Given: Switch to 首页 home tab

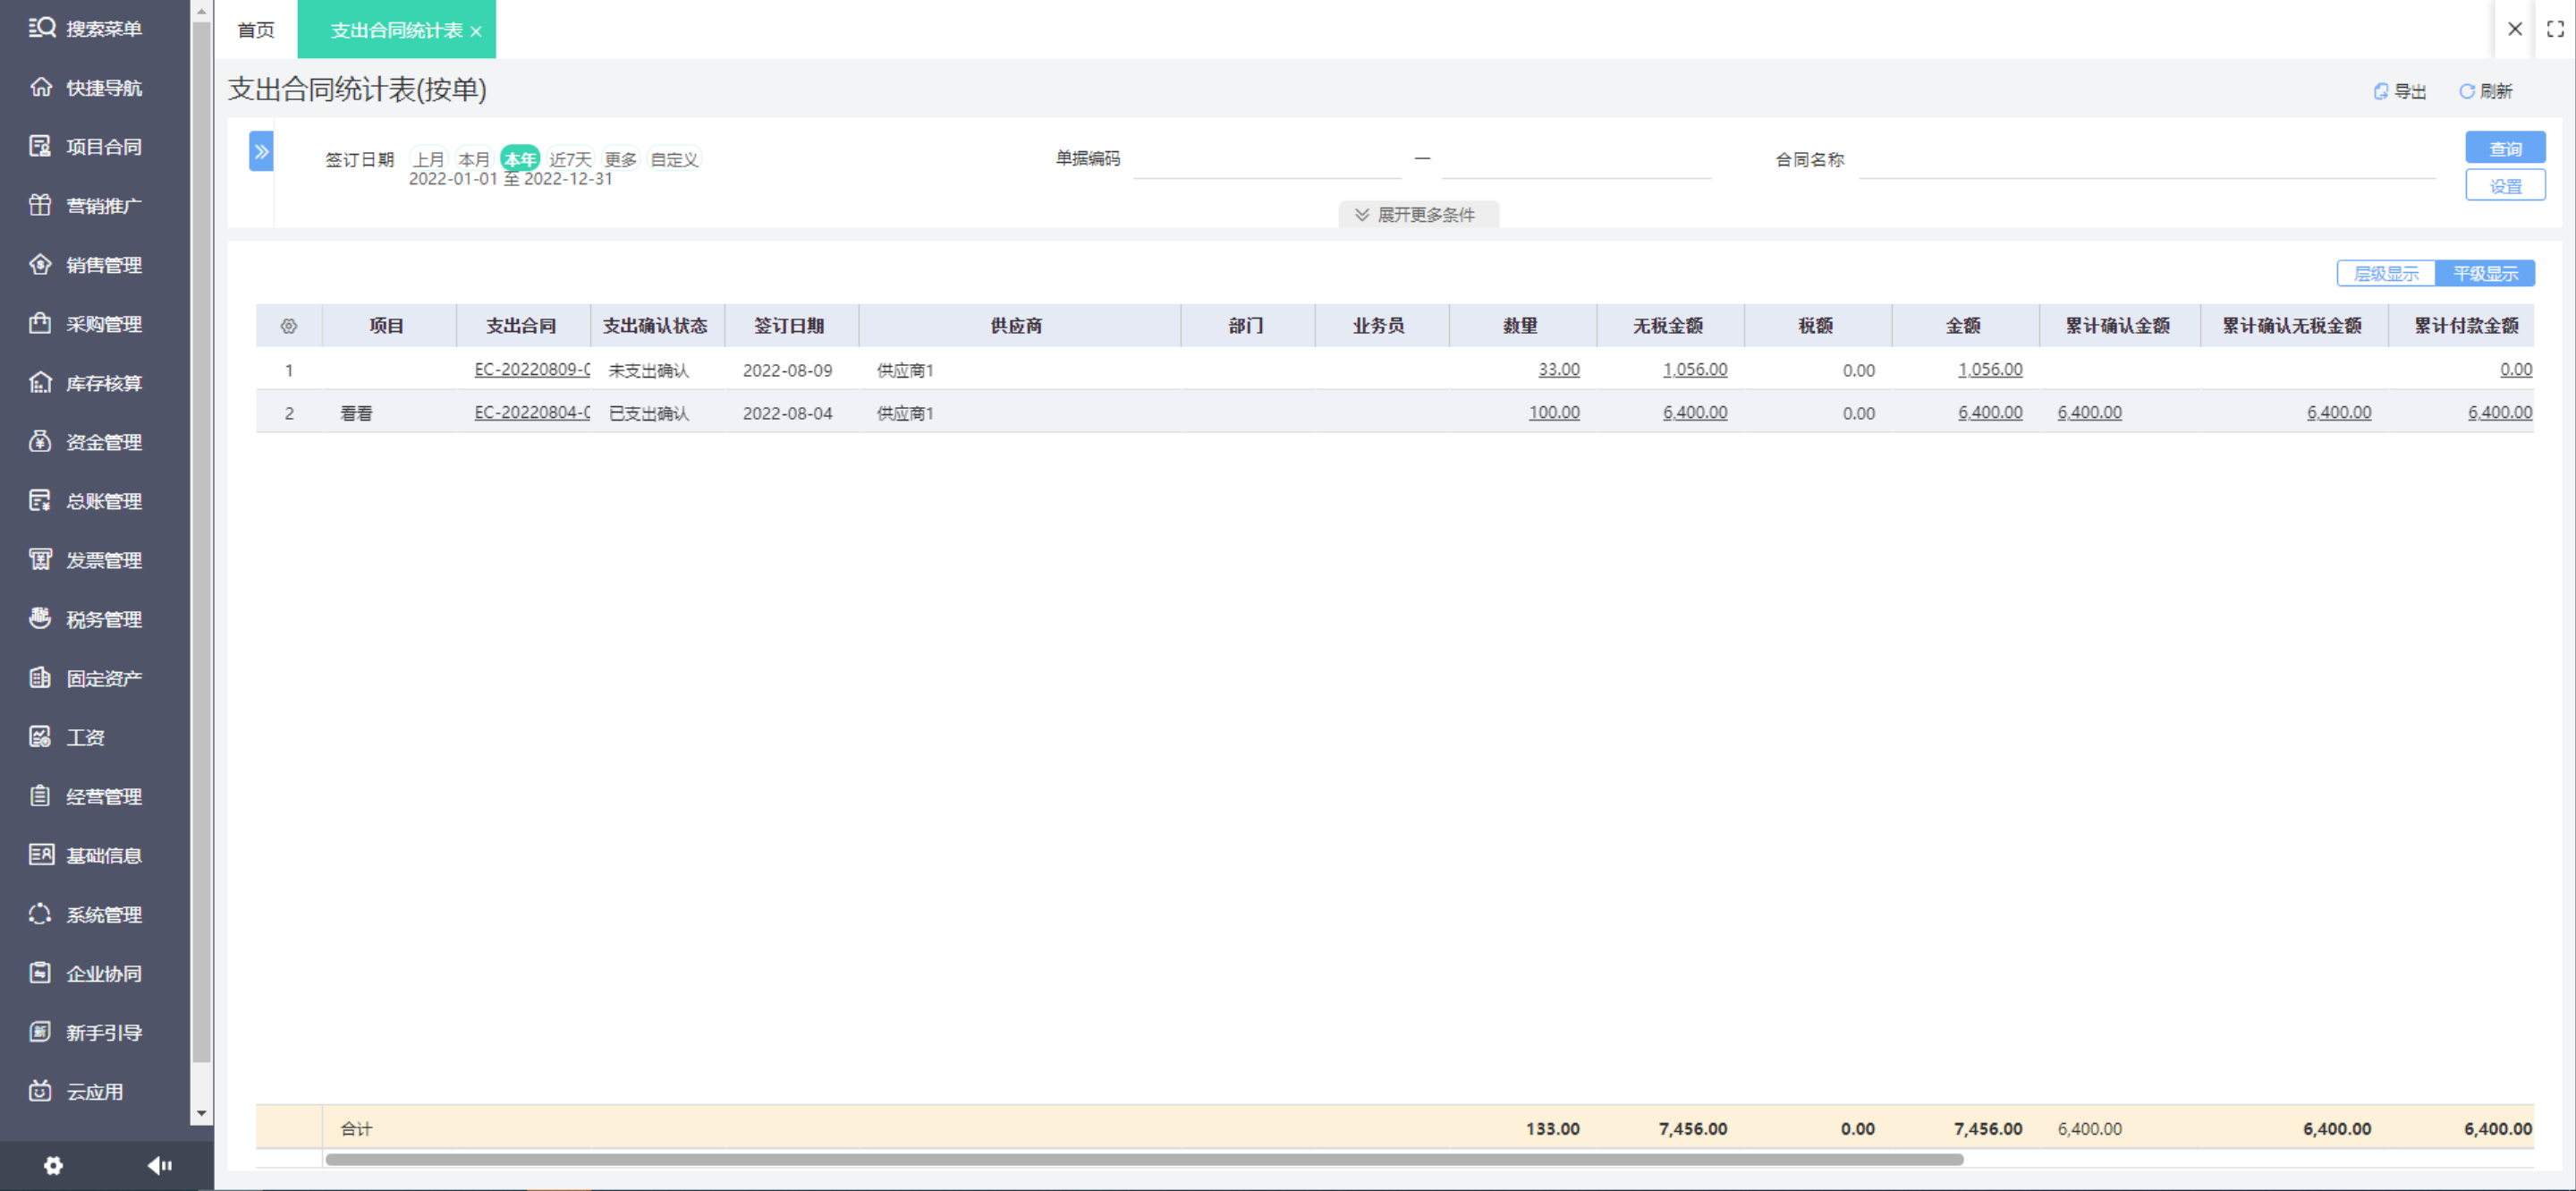Looking at the screenshot, I should (x=253, y=30).
